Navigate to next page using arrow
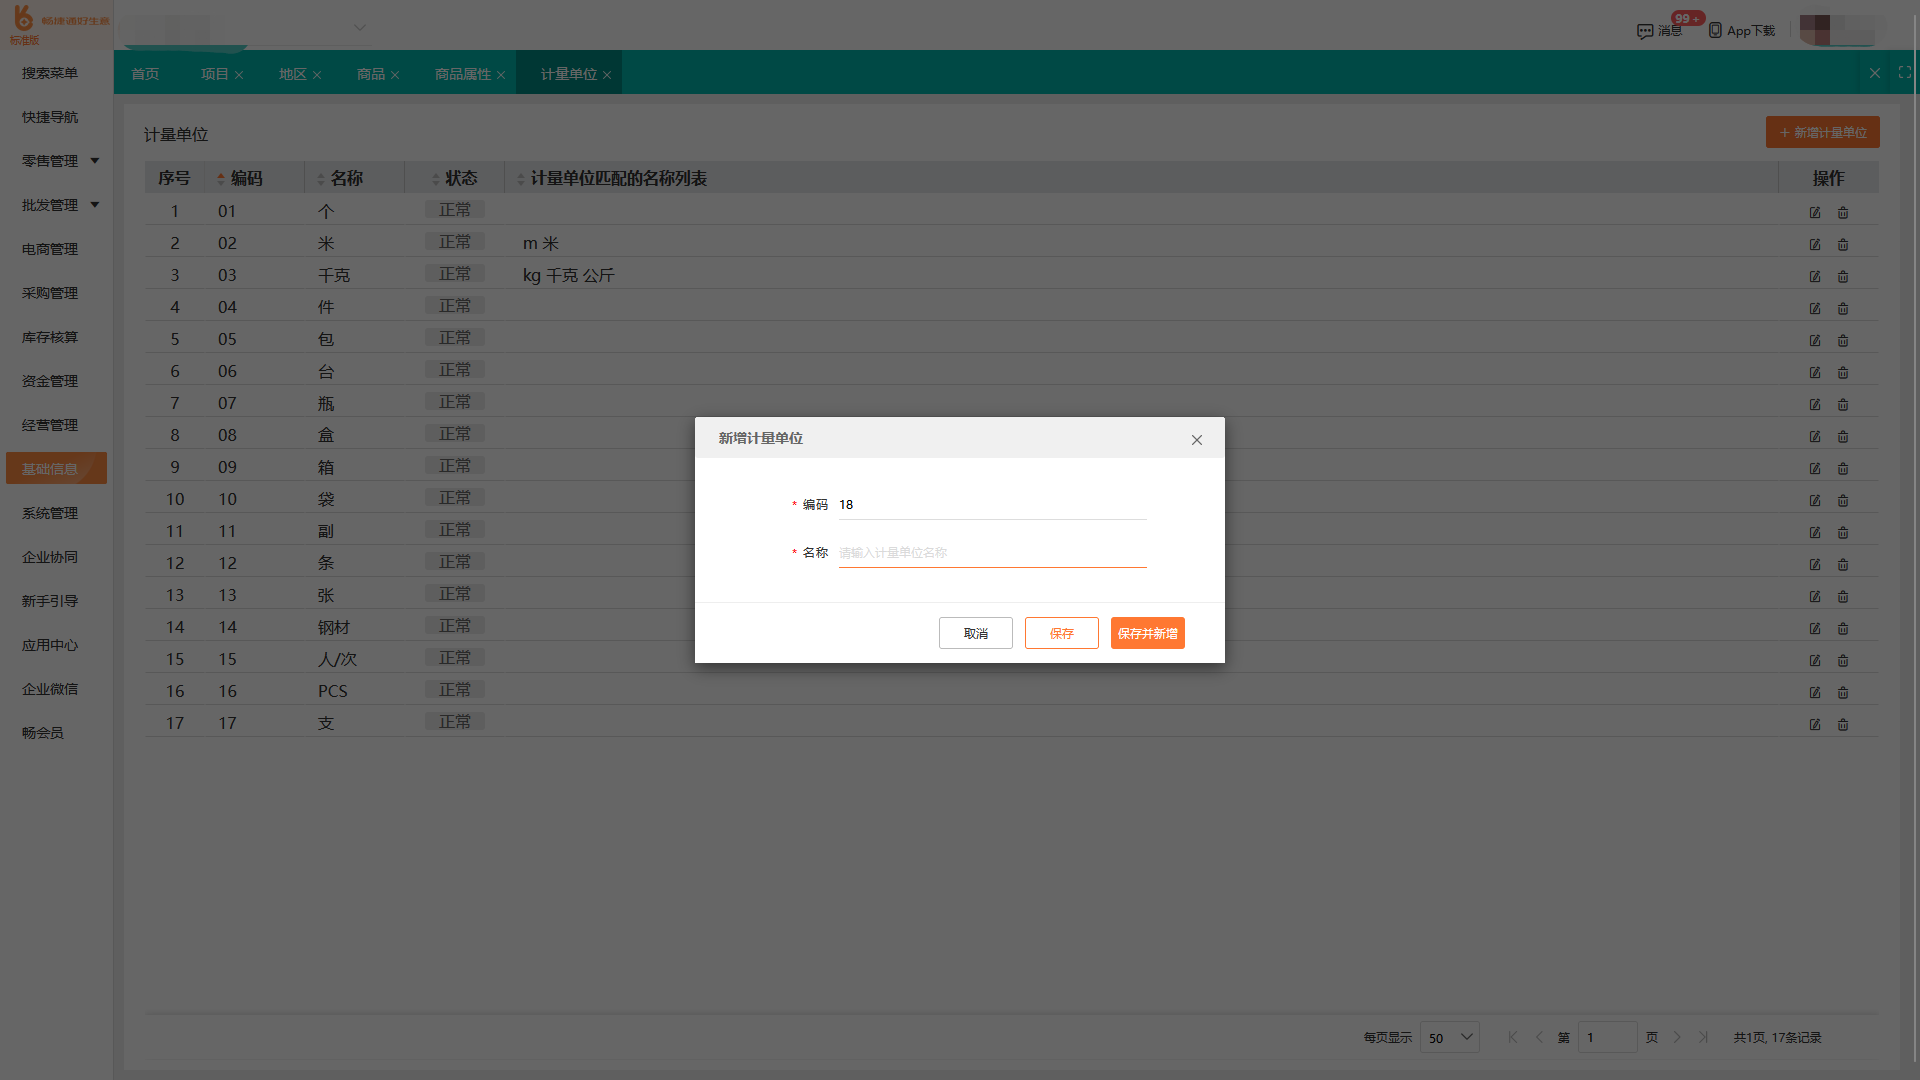Screen dimensions: 1920x1080 click(x=1677, y=1038)
